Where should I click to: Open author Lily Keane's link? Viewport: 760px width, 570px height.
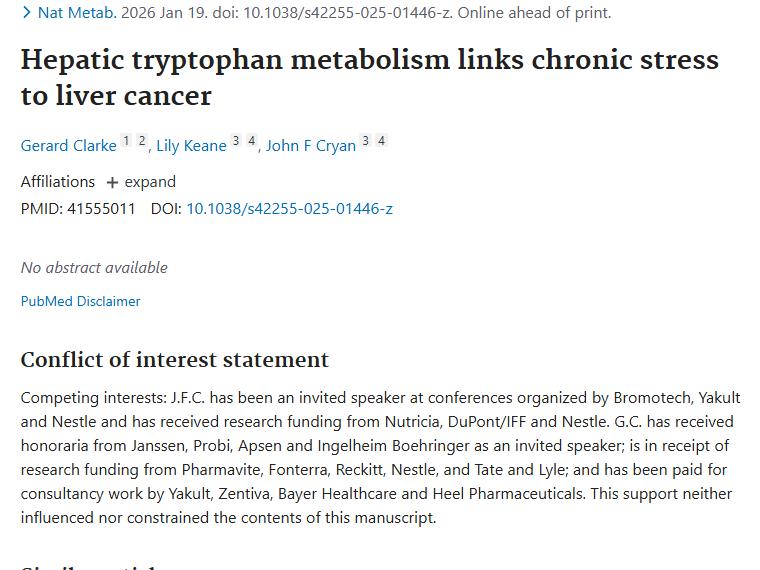coord(191,145)
